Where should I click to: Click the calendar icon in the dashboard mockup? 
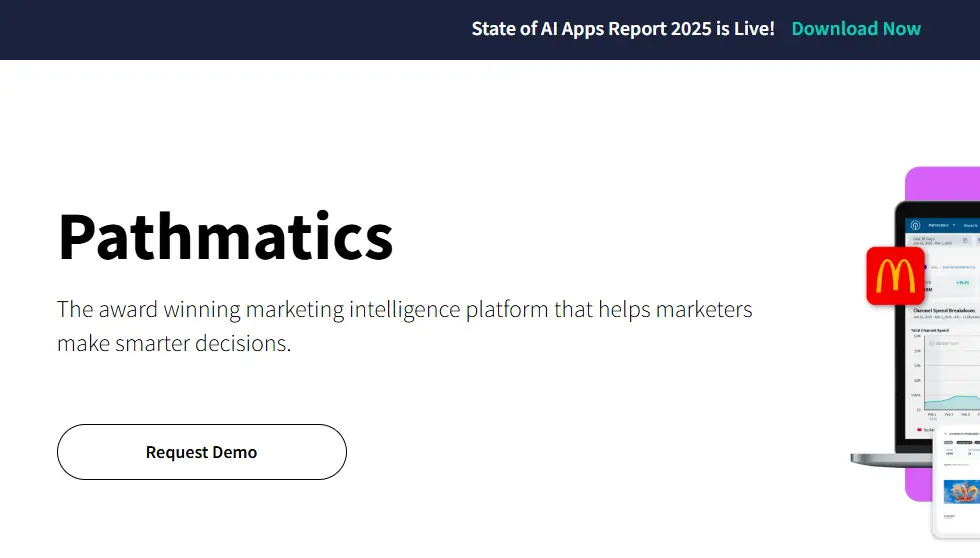click(x=964, y=240)
